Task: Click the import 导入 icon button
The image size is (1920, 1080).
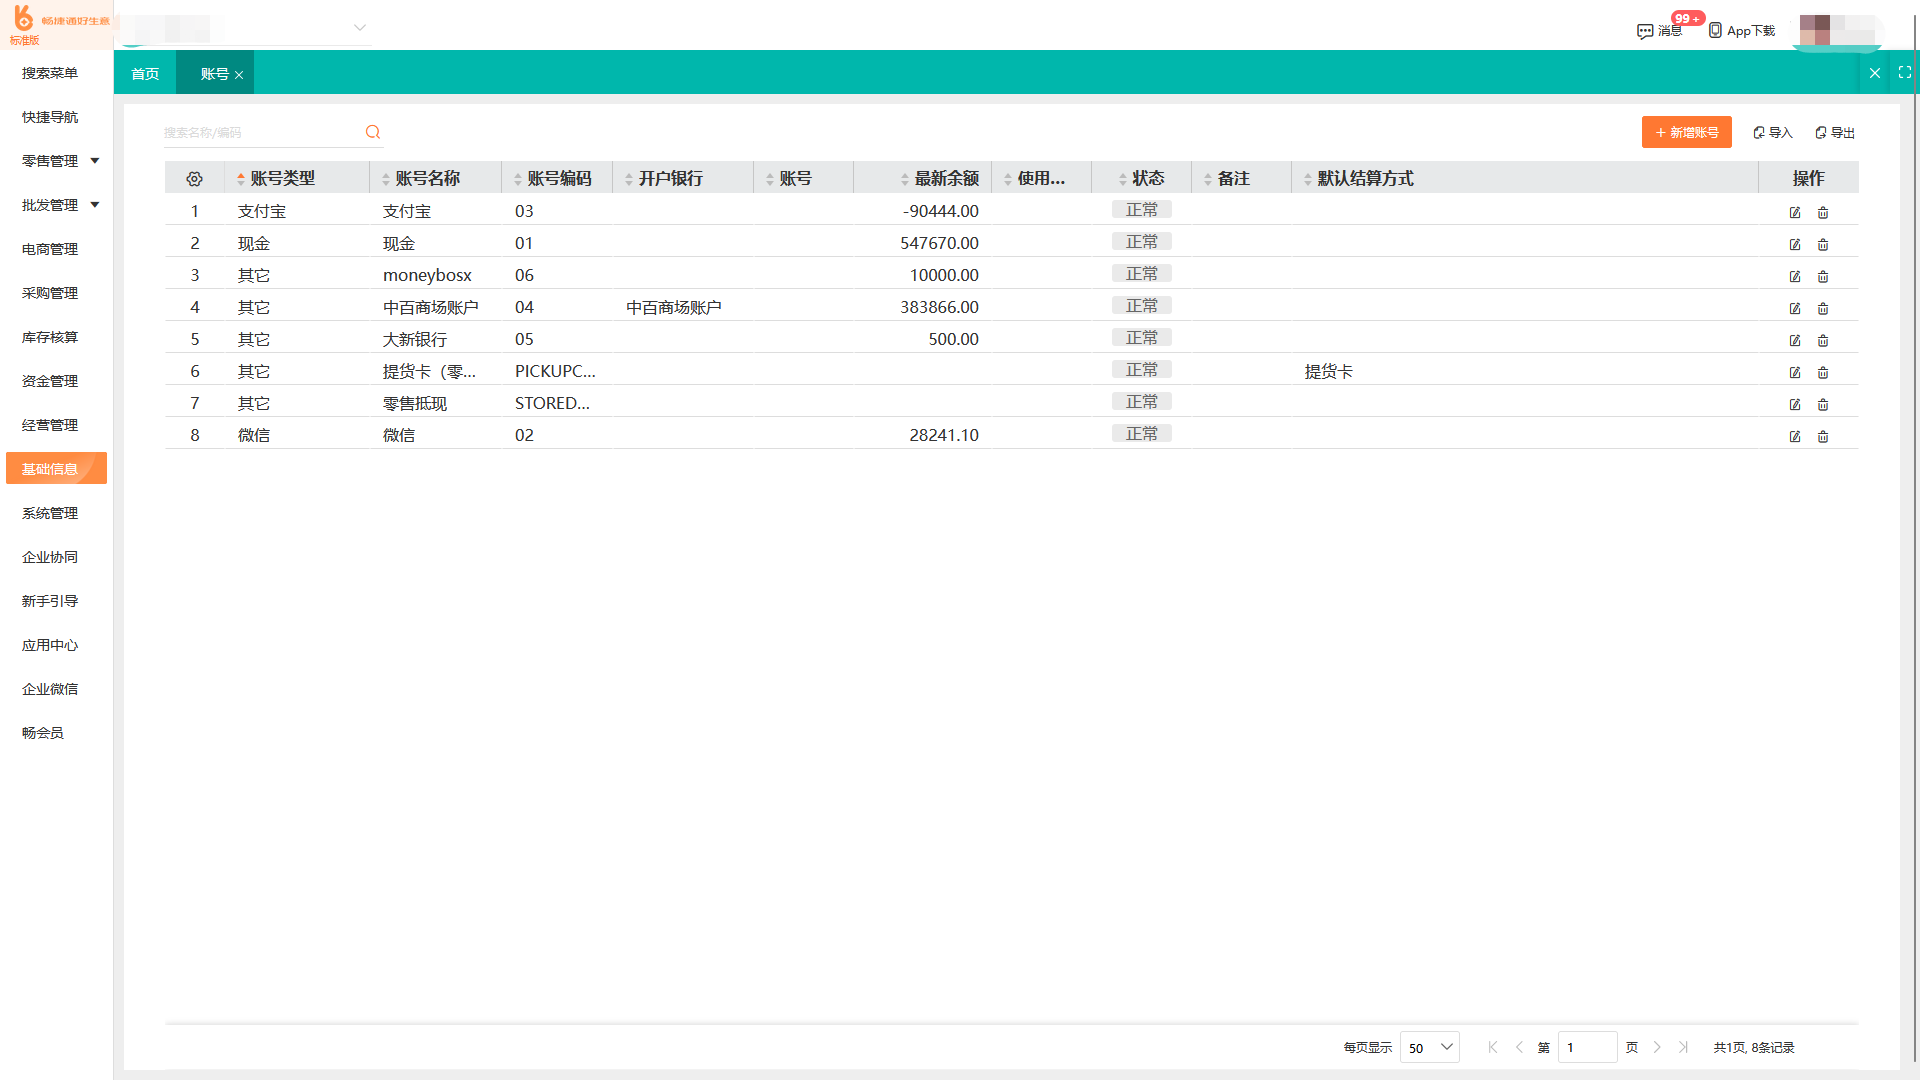Action: tap(1774, 132)
